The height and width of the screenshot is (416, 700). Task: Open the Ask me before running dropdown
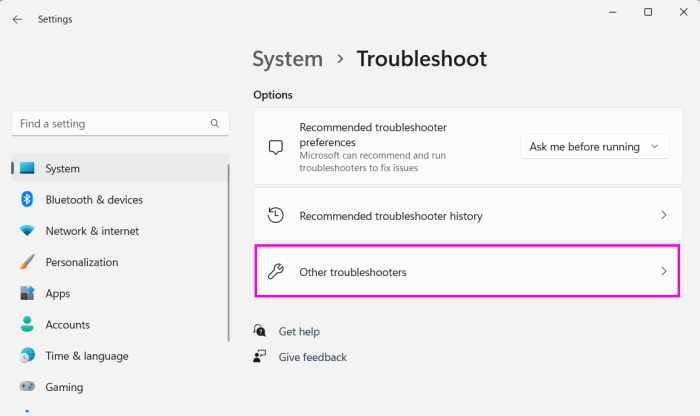pos(595,147)
